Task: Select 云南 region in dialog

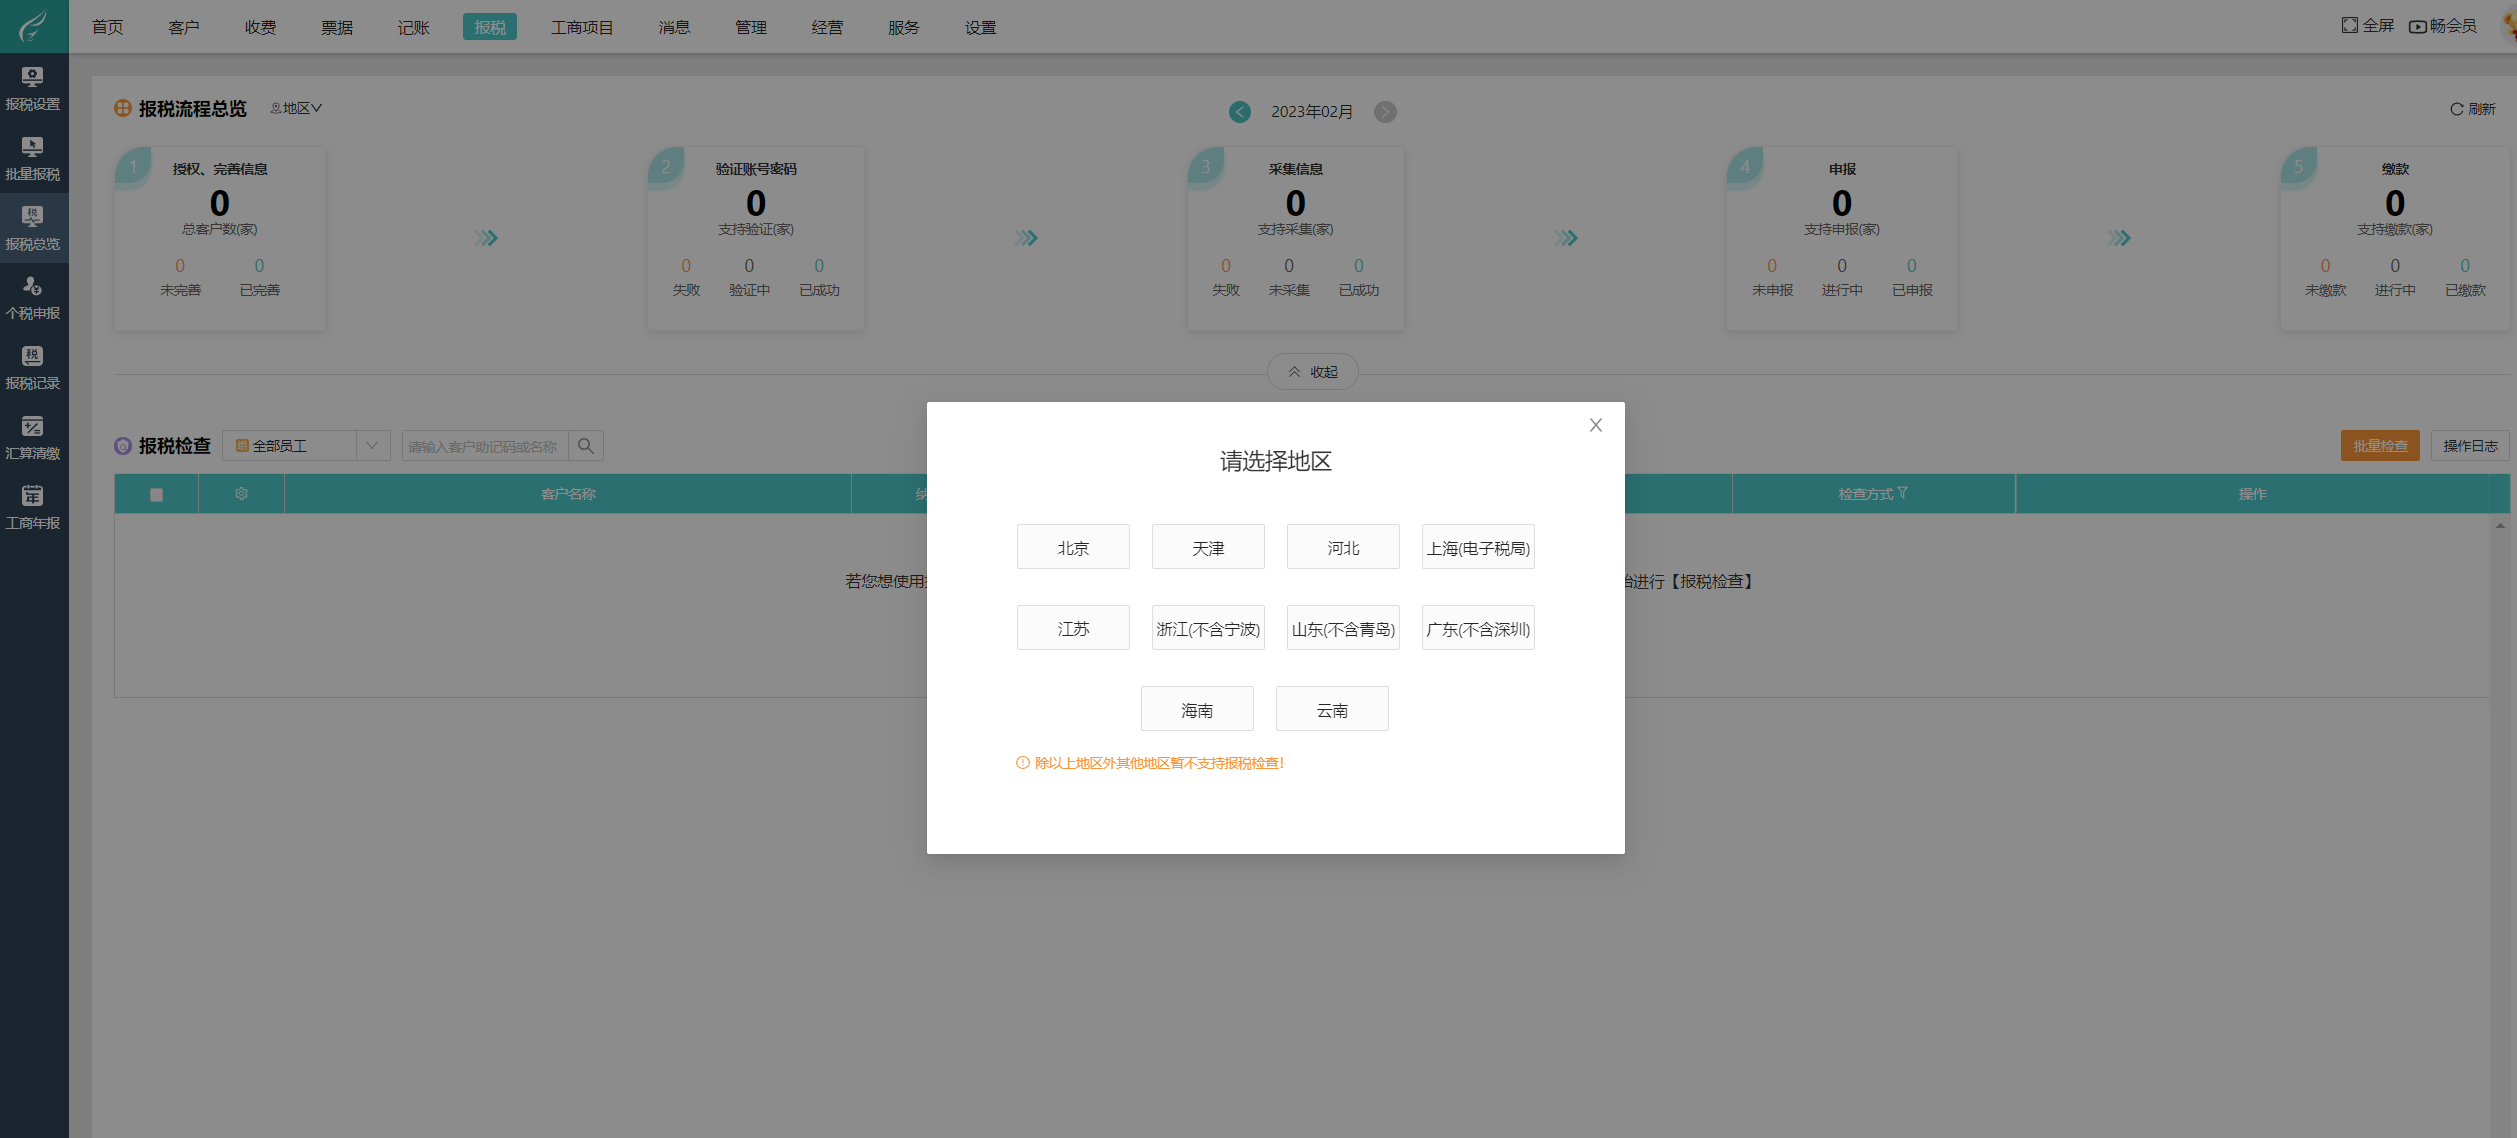Action: tap(1332, 708)
